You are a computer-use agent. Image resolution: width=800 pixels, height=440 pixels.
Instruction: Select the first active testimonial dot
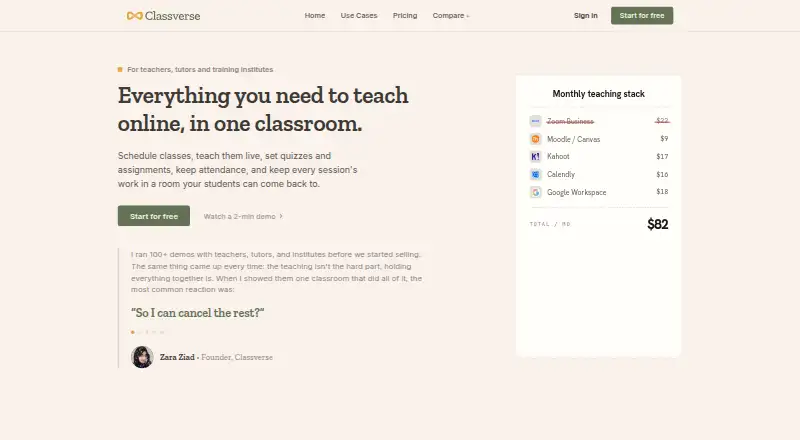pos(133,332)
